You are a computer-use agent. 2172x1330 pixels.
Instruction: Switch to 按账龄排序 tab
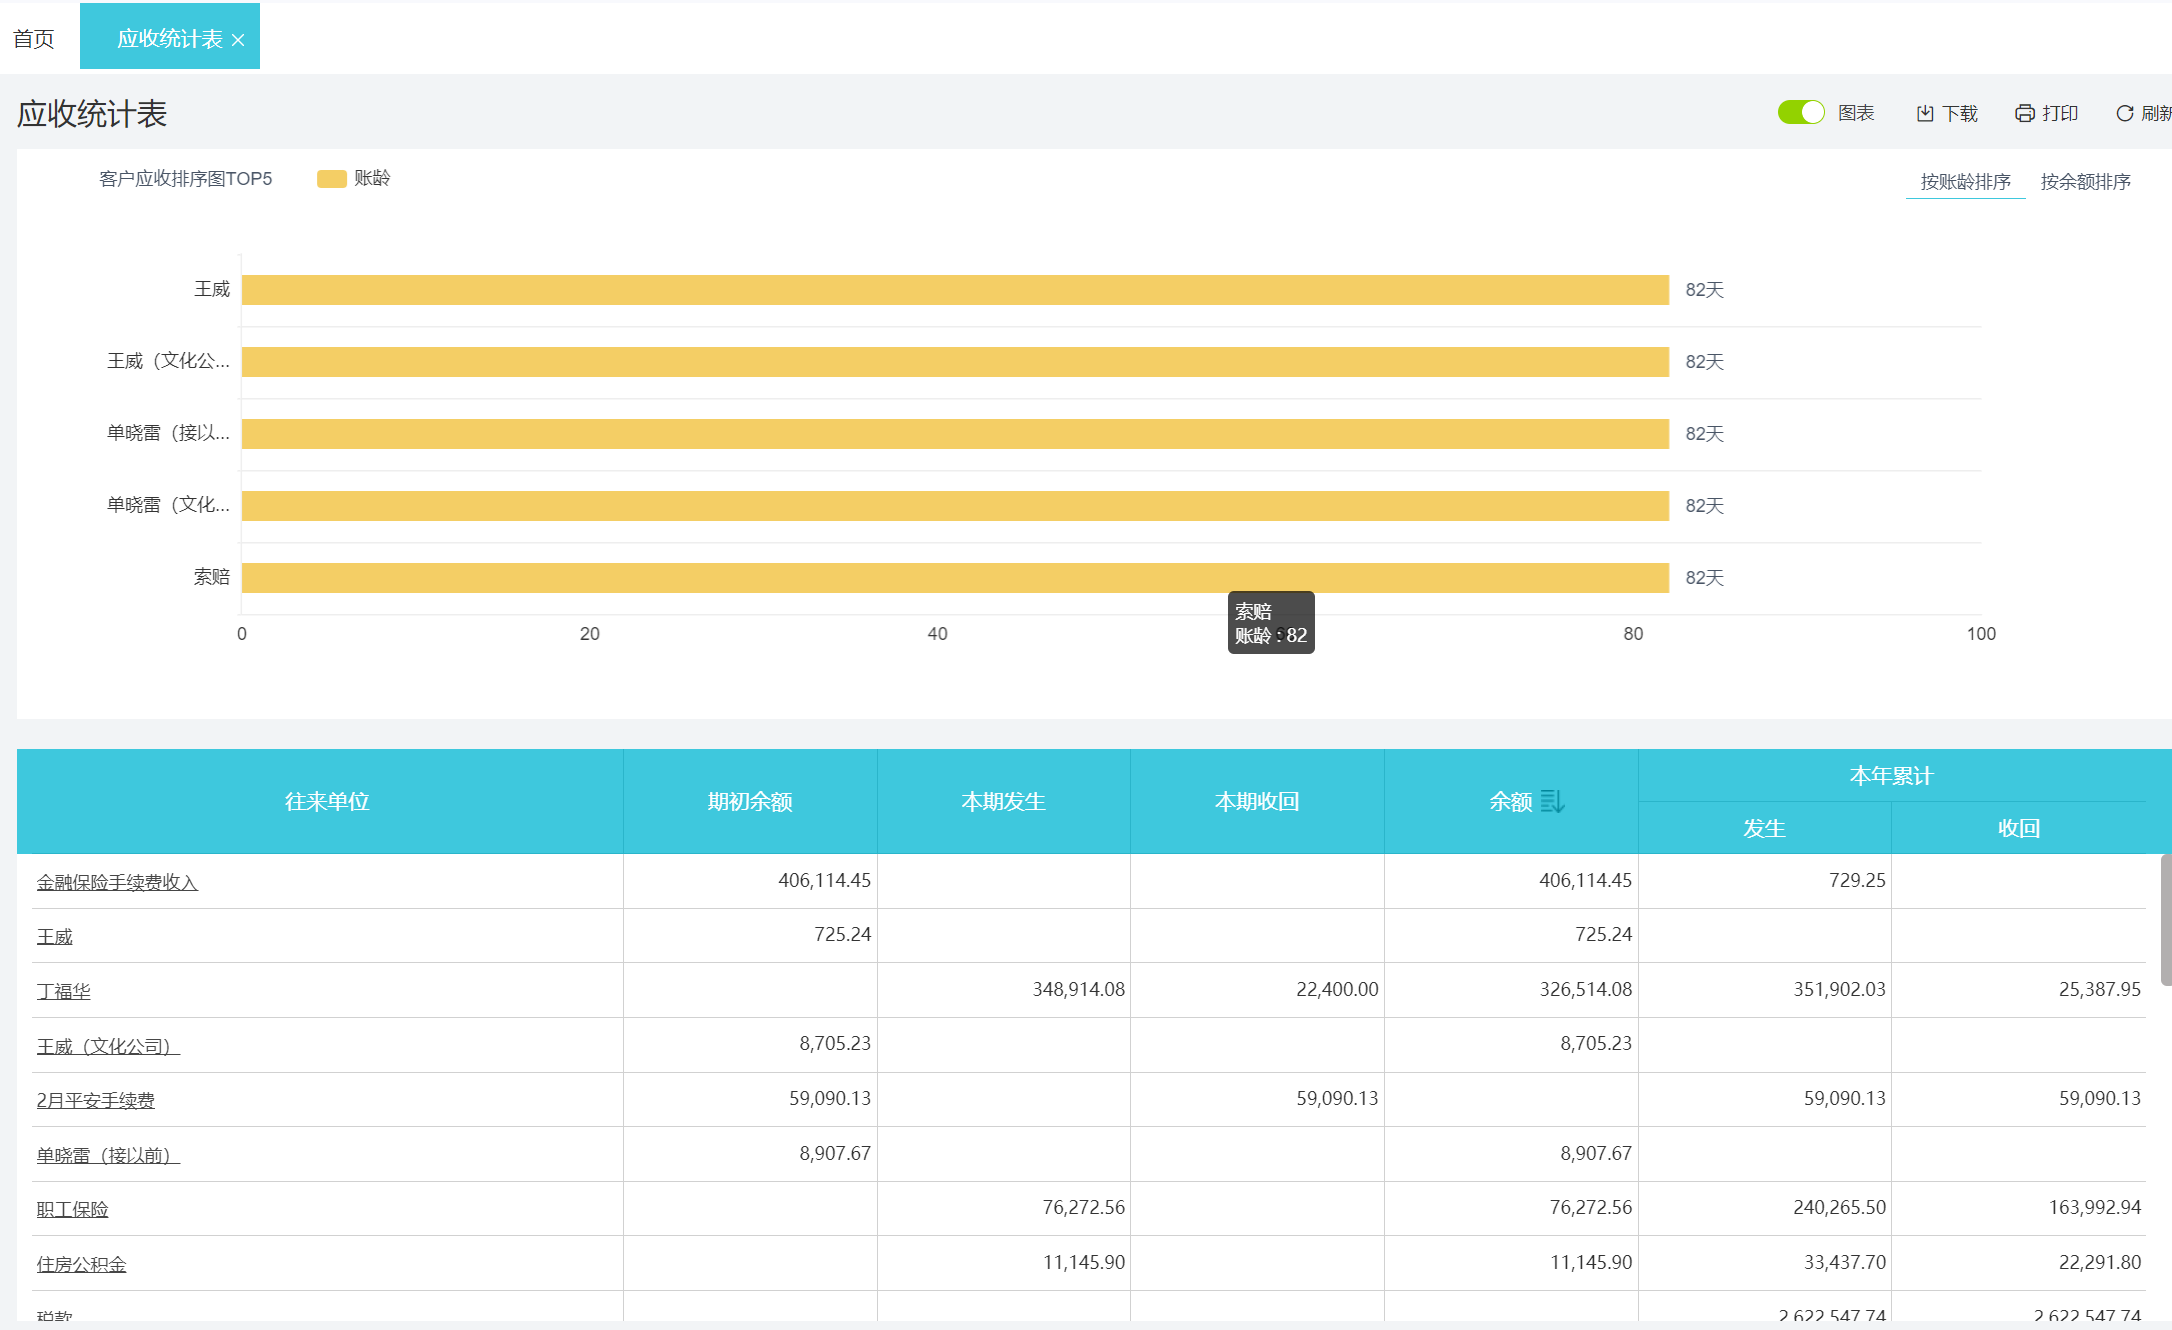pyautogui.click(x=1963, y=178)
